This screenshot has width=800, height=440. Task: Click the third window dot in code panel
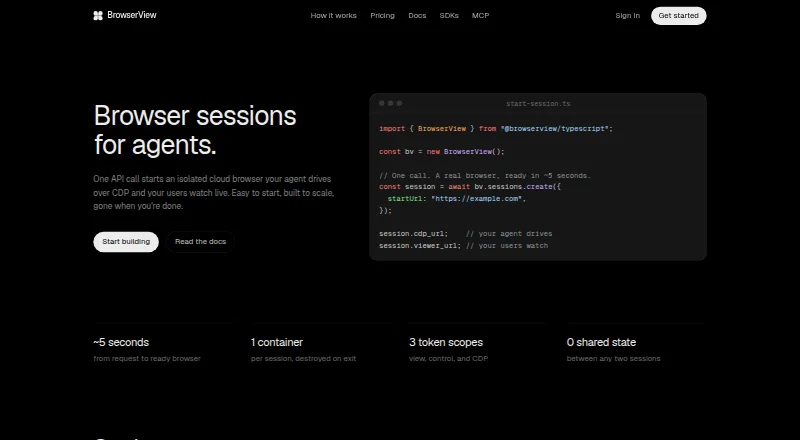tap(399, 103)
